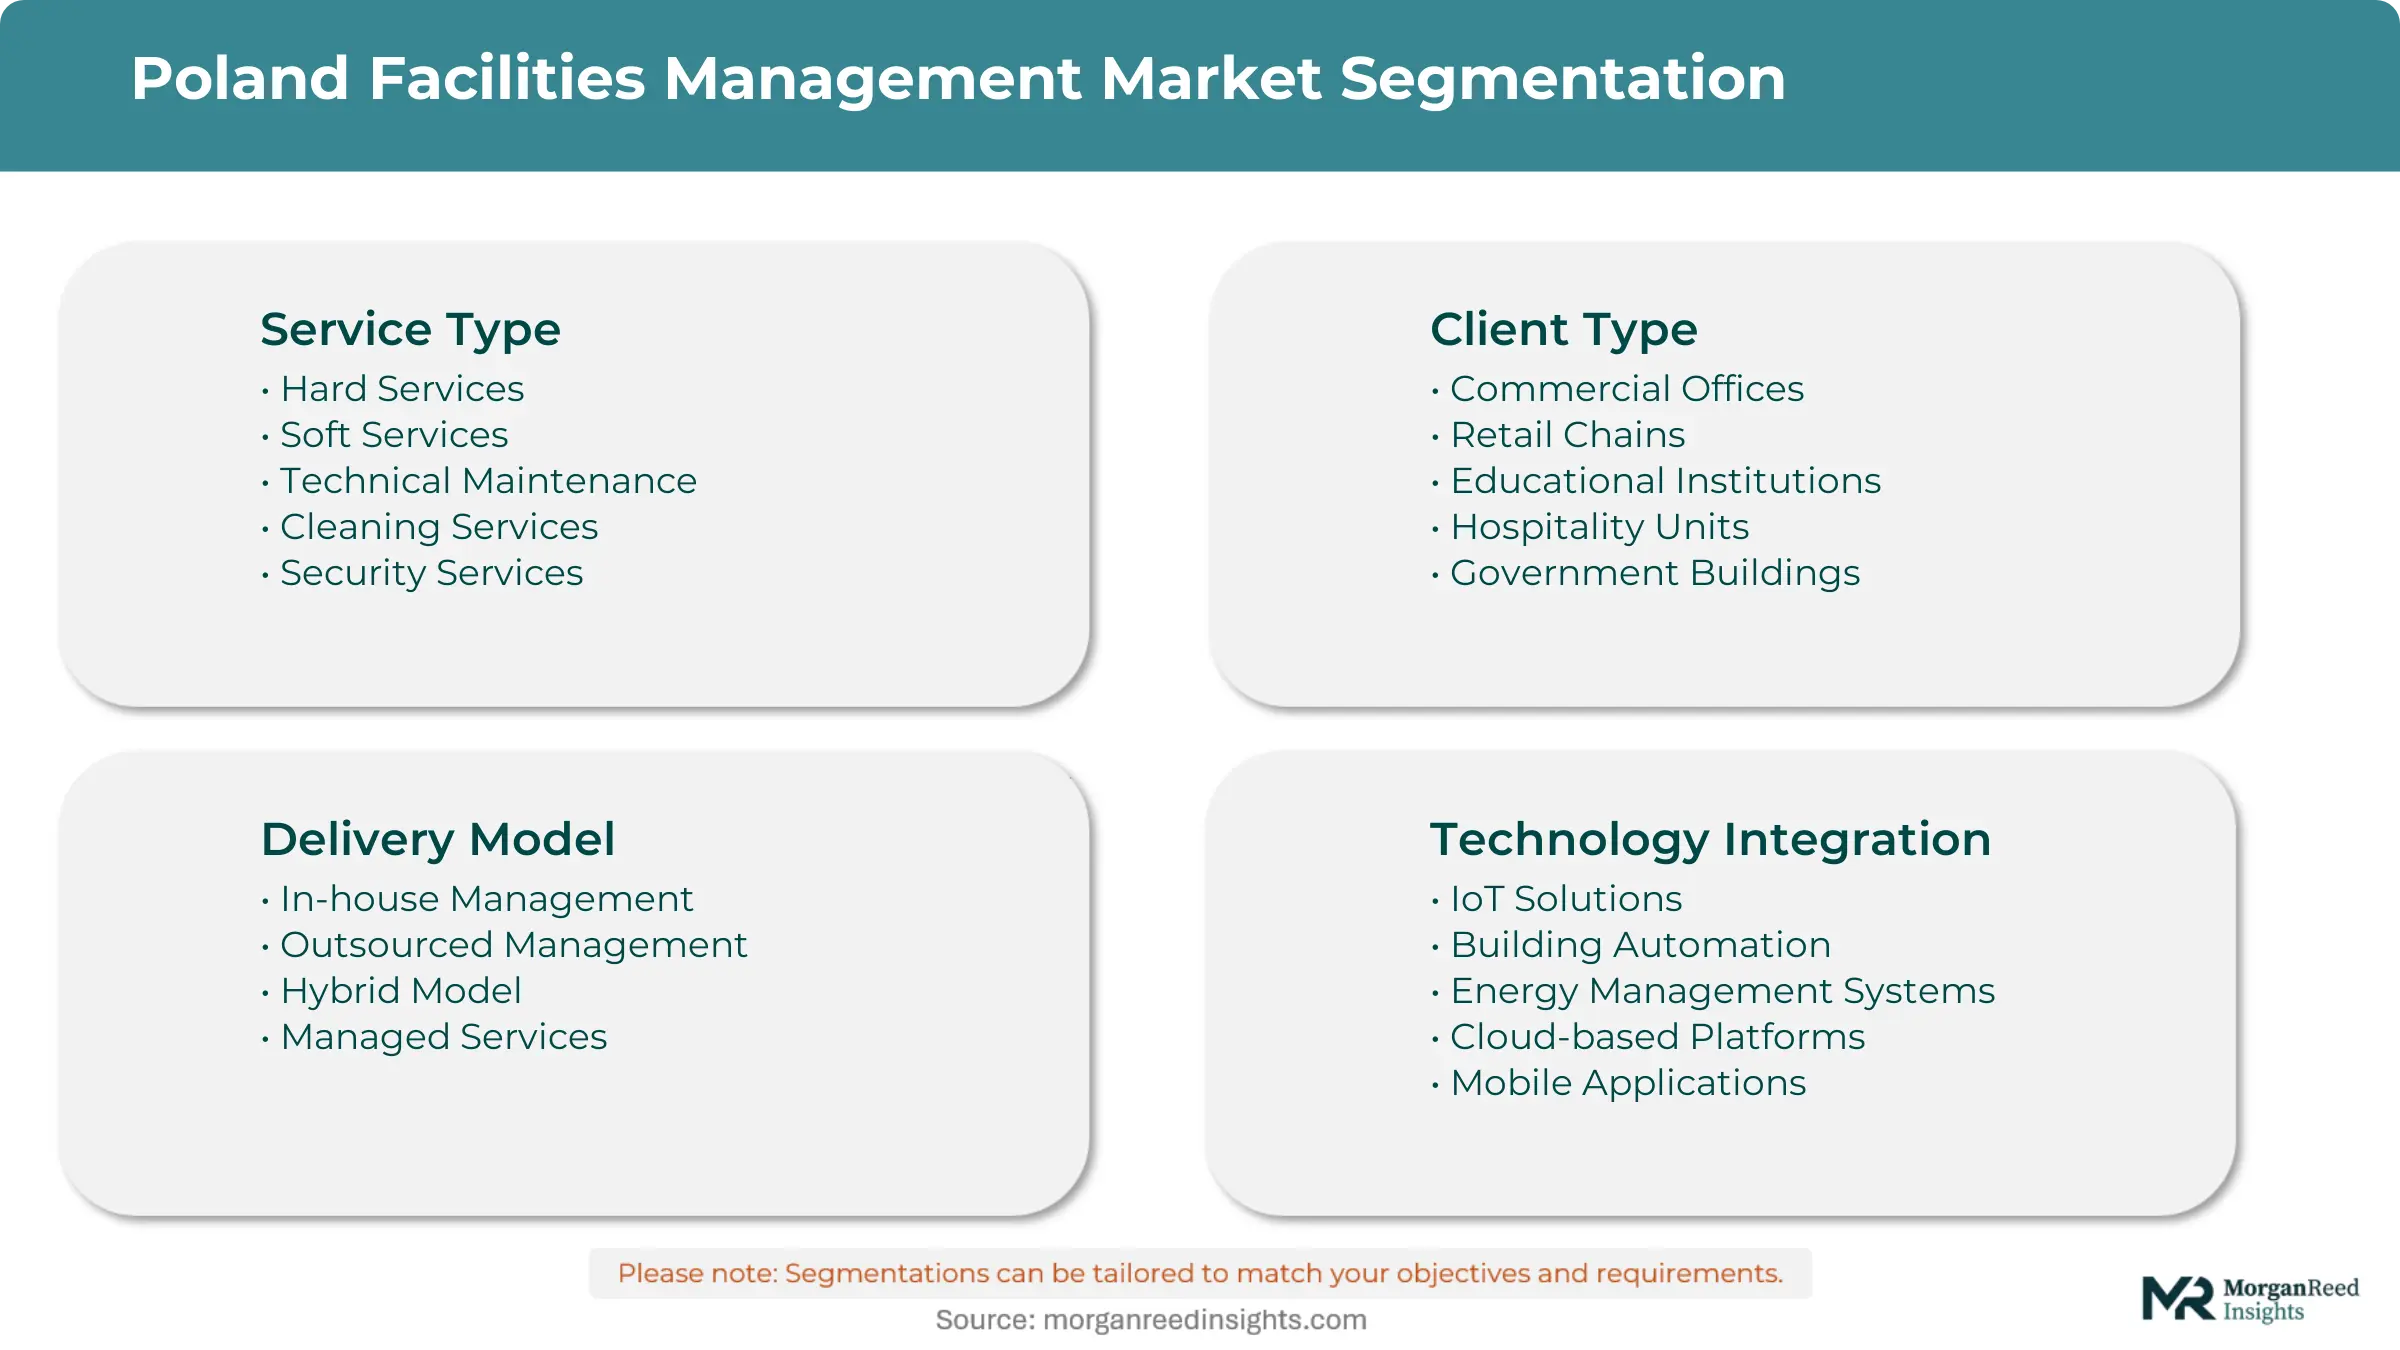Click the bullet beside Hard Services
Viewport: 2400px width, 1350px height.
[x=265, y=390]
